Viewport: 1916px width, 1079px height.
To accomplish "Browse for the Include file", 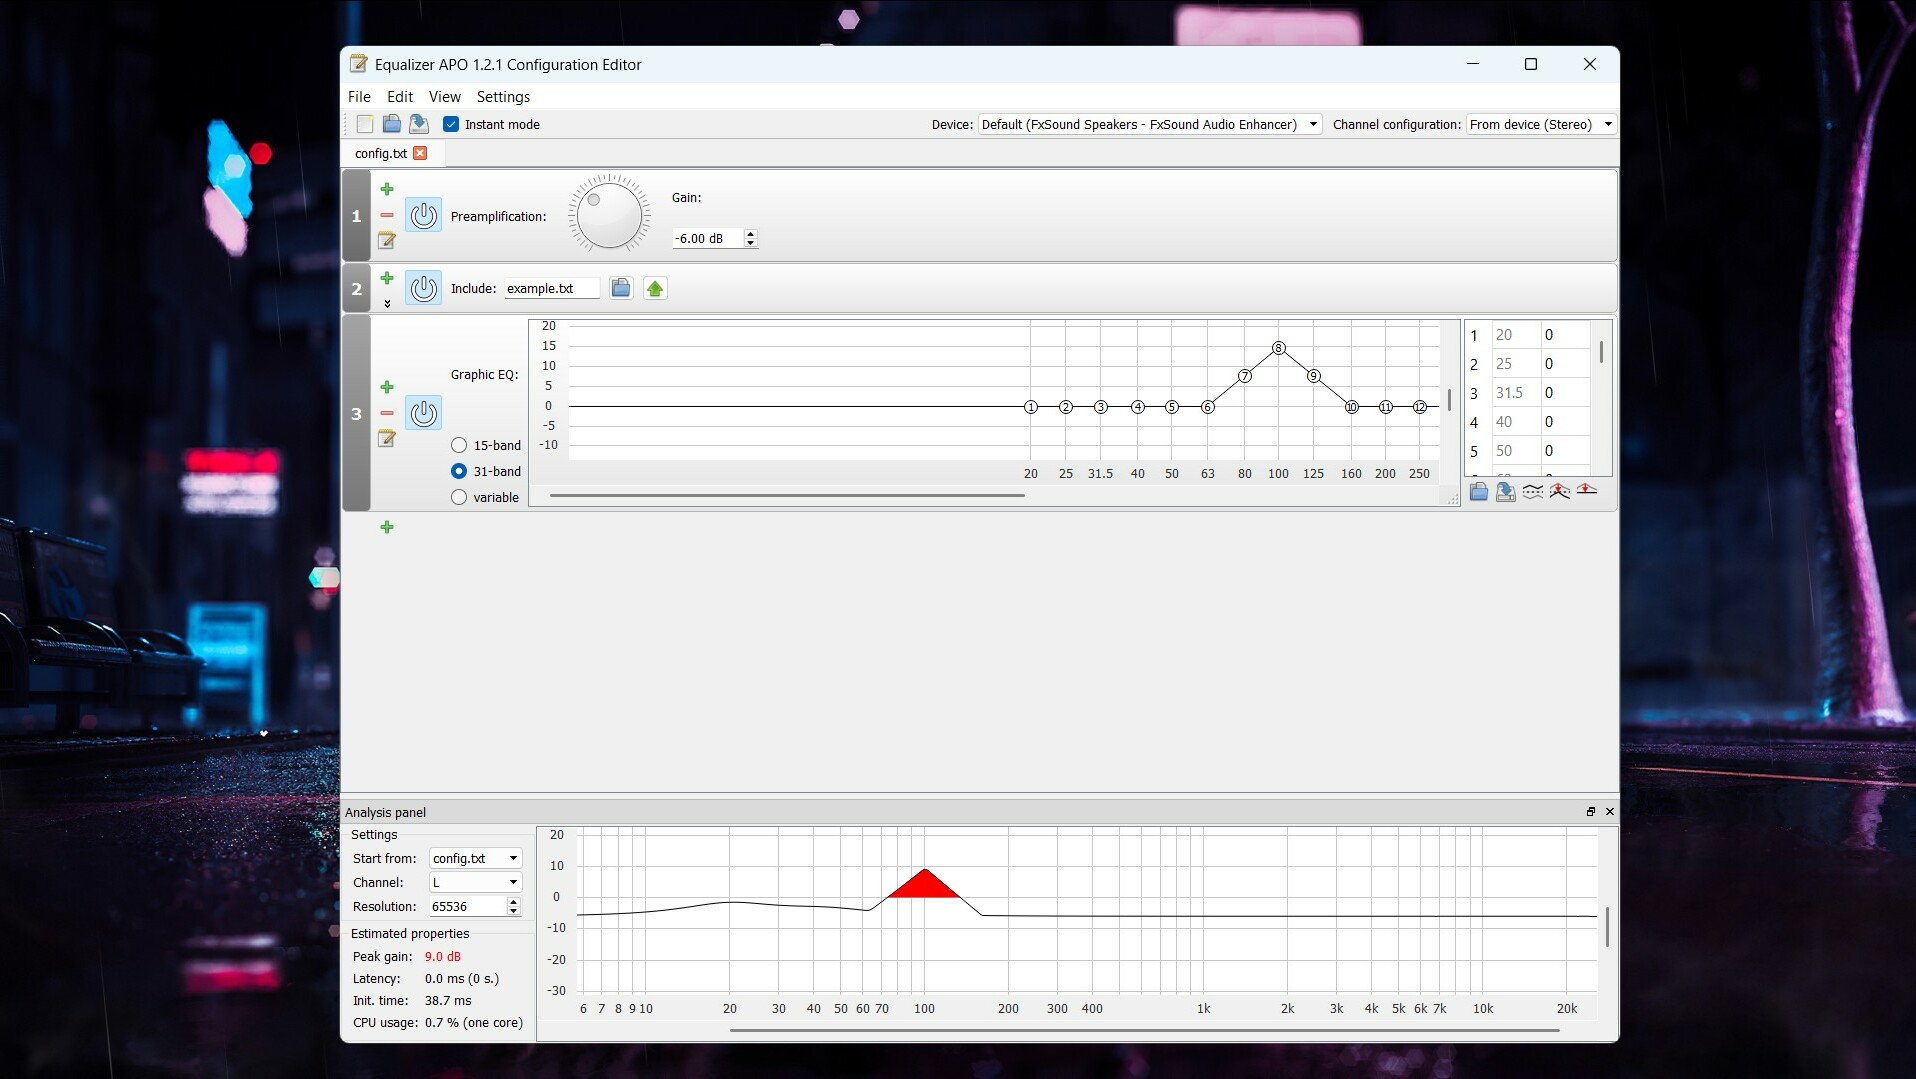I will point(620,287).
